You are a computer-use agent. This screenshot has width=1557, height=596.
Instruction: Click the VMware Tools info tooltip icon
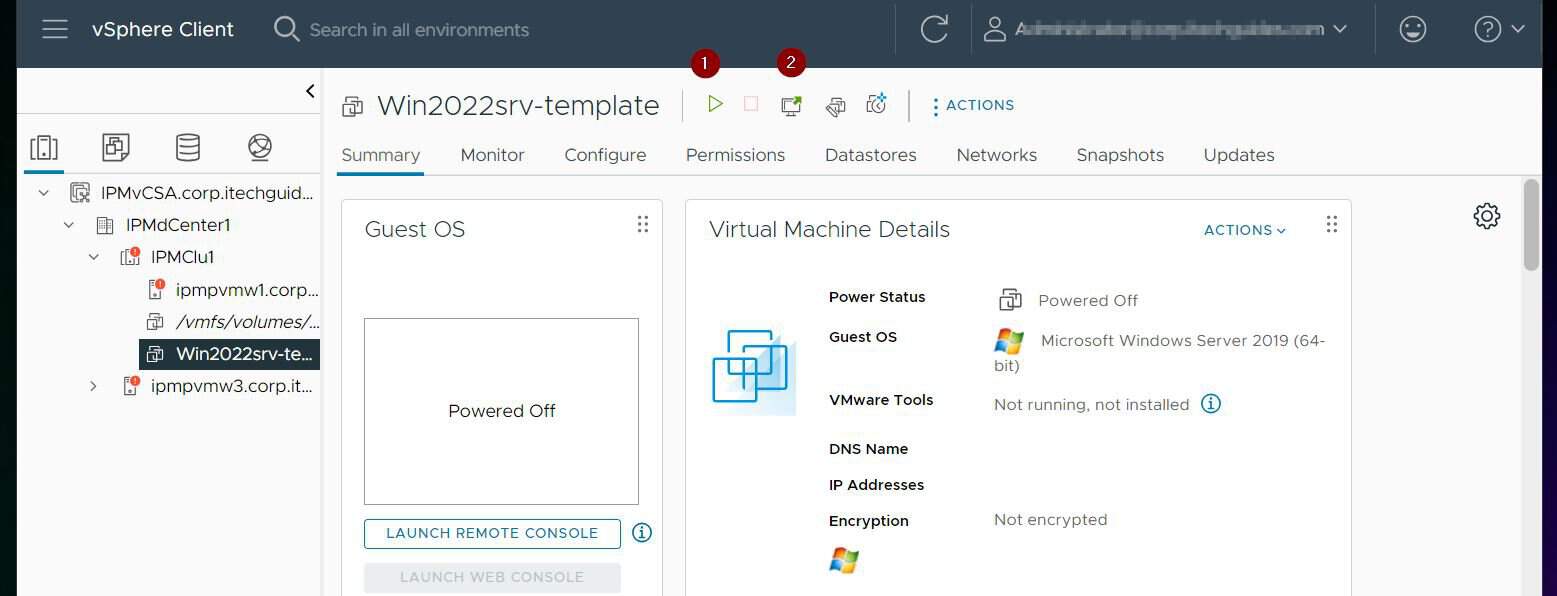pyautogui.click(x=1211, y=404)
